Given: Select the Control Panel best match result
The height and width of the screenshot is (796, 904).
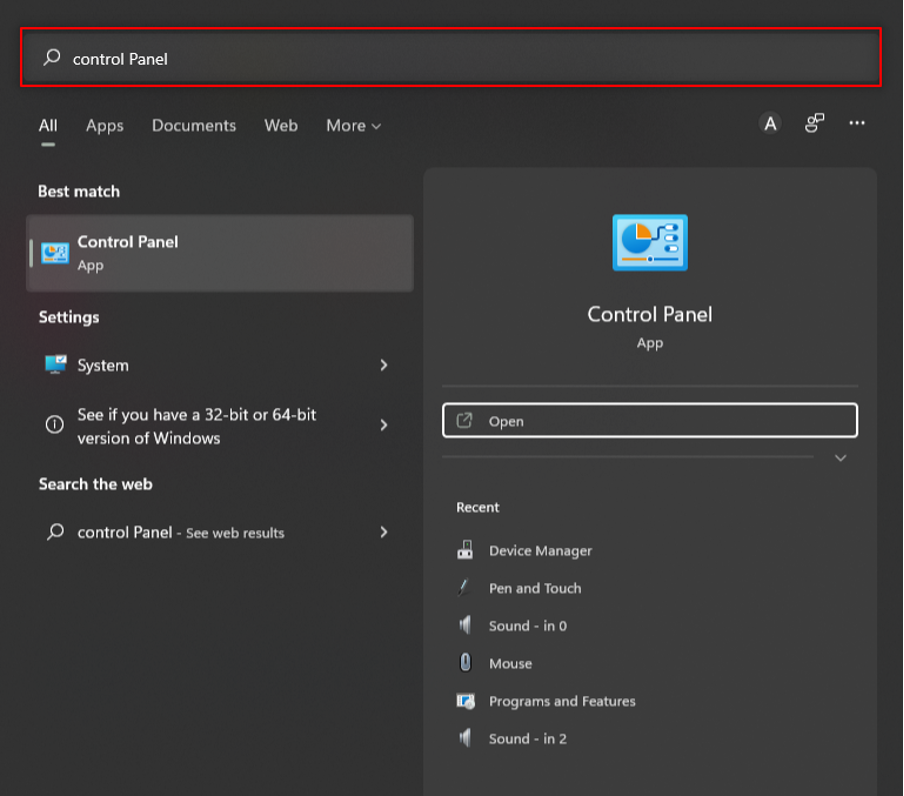Looking at the screenshot, I should coord(220,253).
